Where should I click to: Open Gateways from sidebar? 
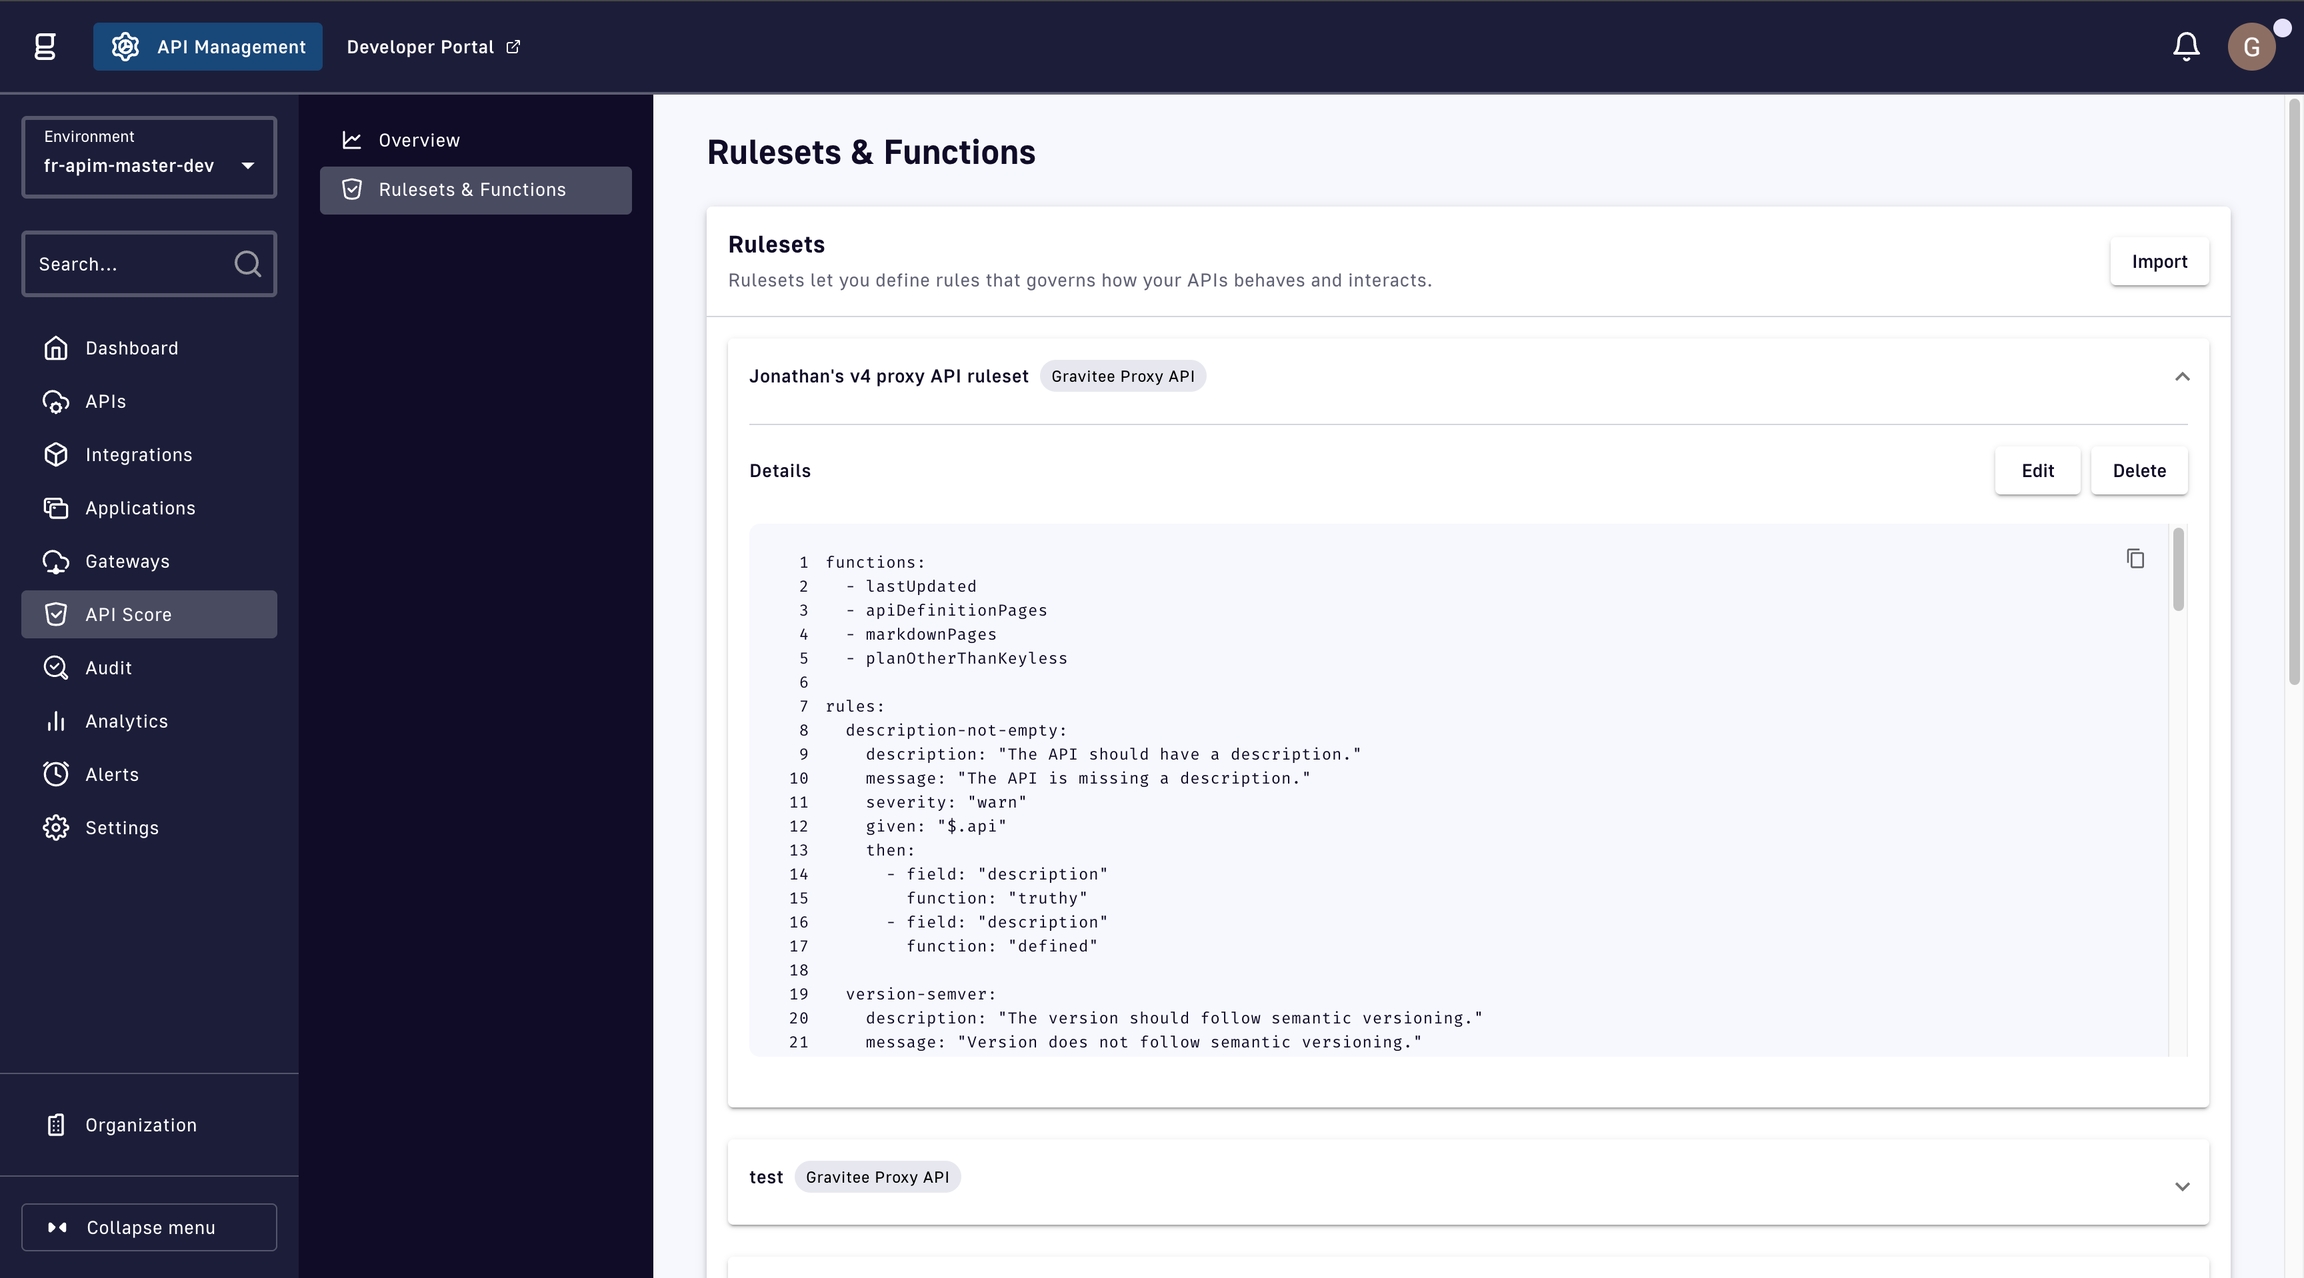click(x=127, y=562)
